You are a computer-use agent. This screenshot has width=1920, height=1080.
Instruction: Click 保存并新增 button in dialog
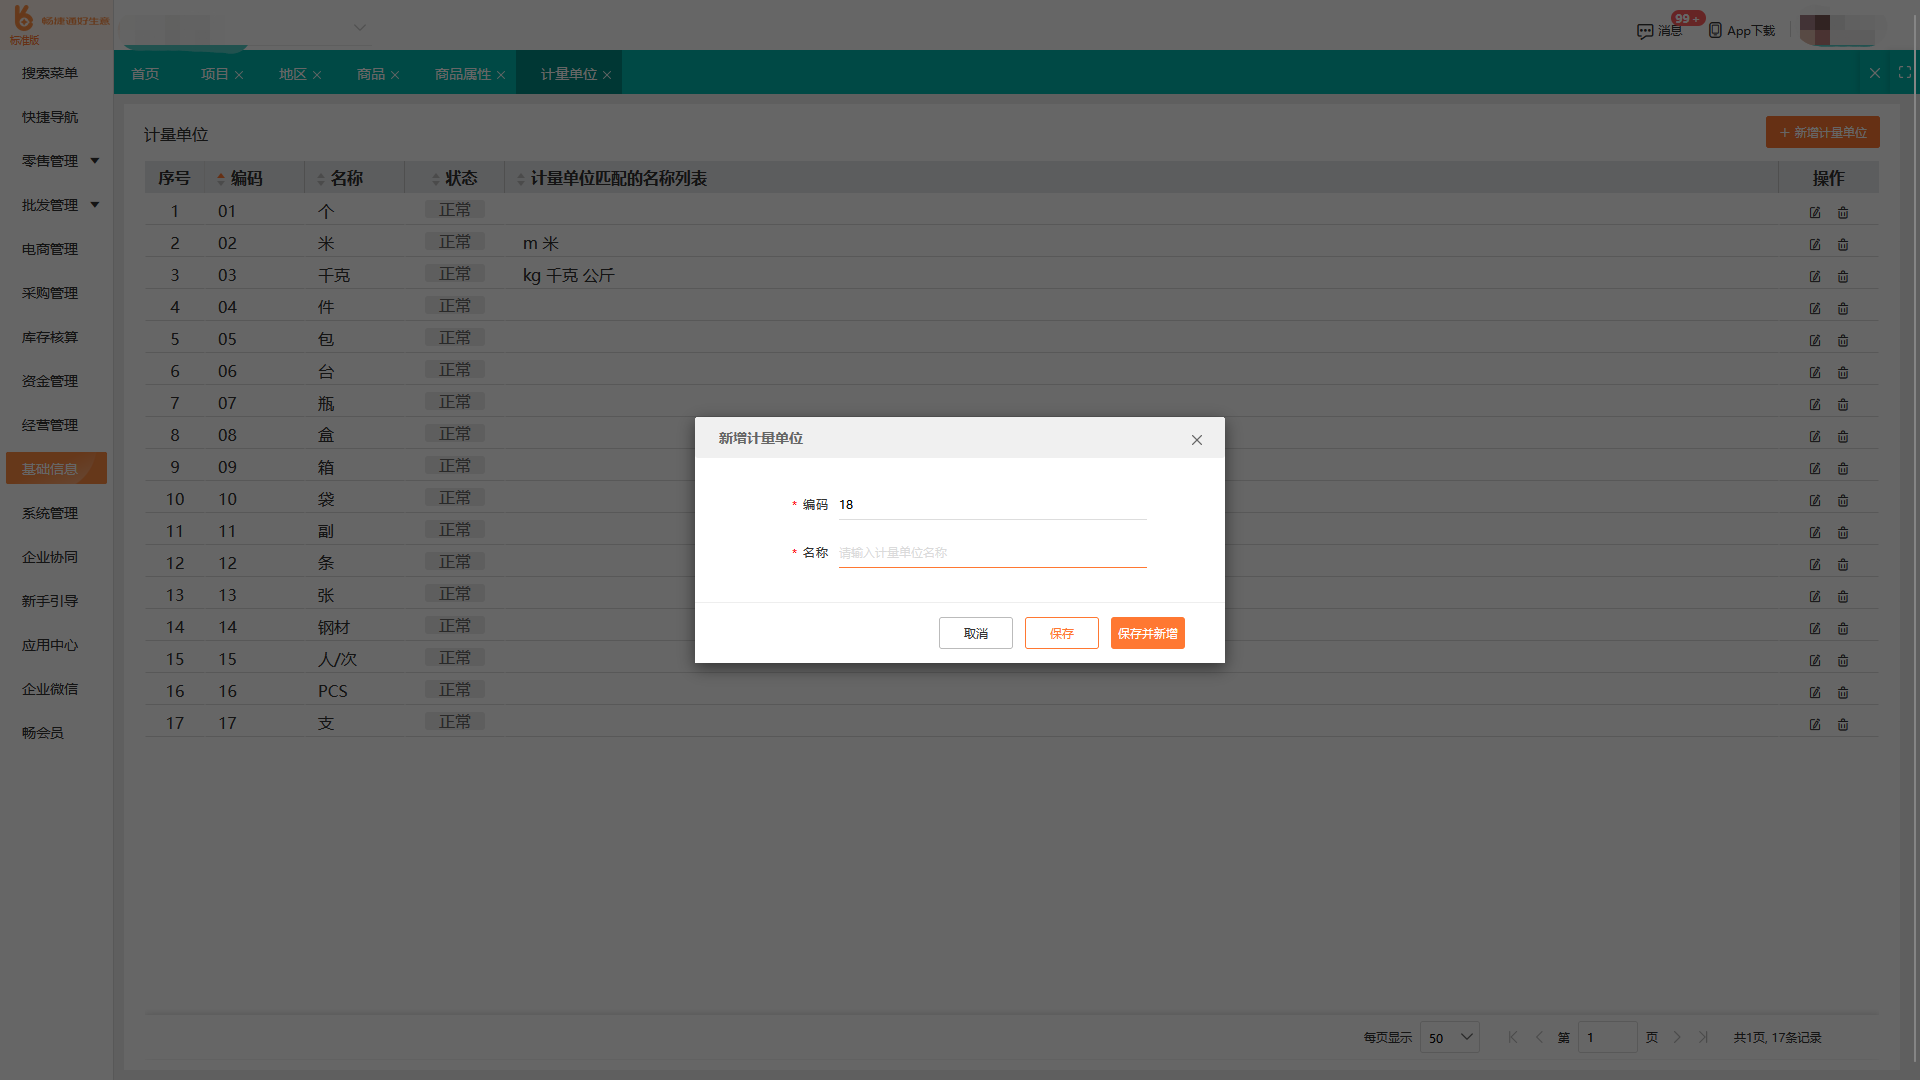coord(1146,633)
